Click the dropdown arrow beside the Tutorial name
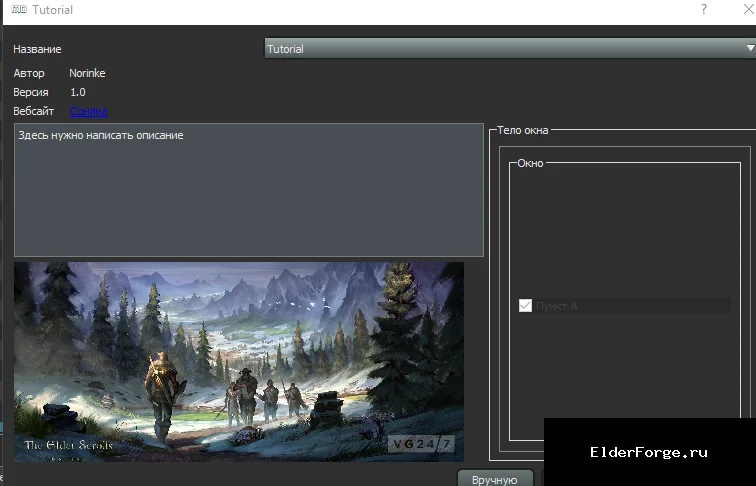 point(749,48)
